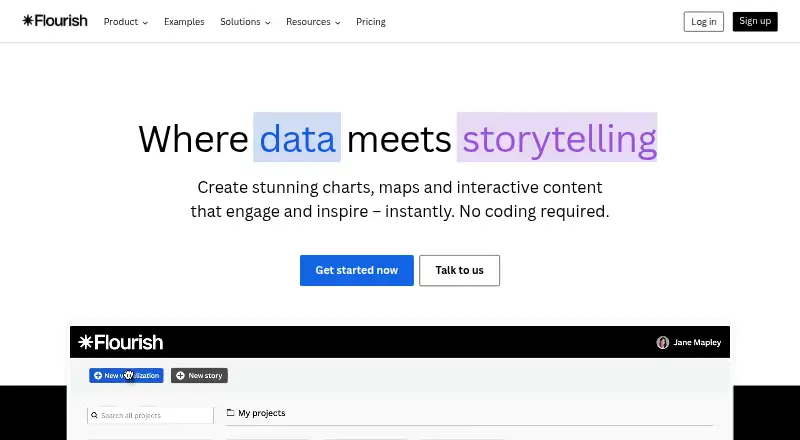Click the Log in button
800x440 pixels.
(704, 21)
